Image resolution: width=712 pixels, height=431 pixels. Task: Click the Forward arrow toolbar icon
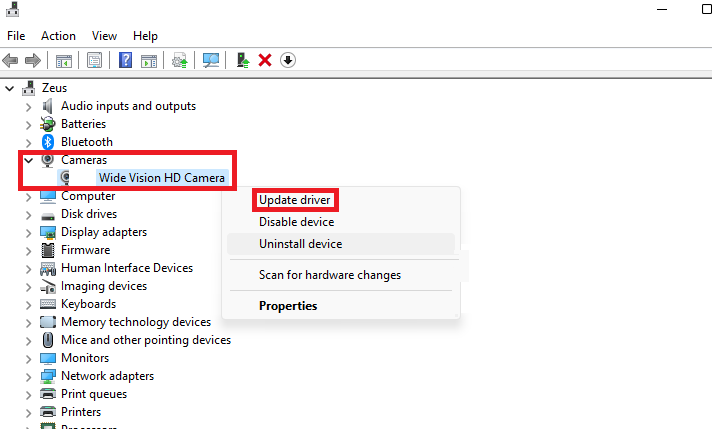(x=33, y=60)
